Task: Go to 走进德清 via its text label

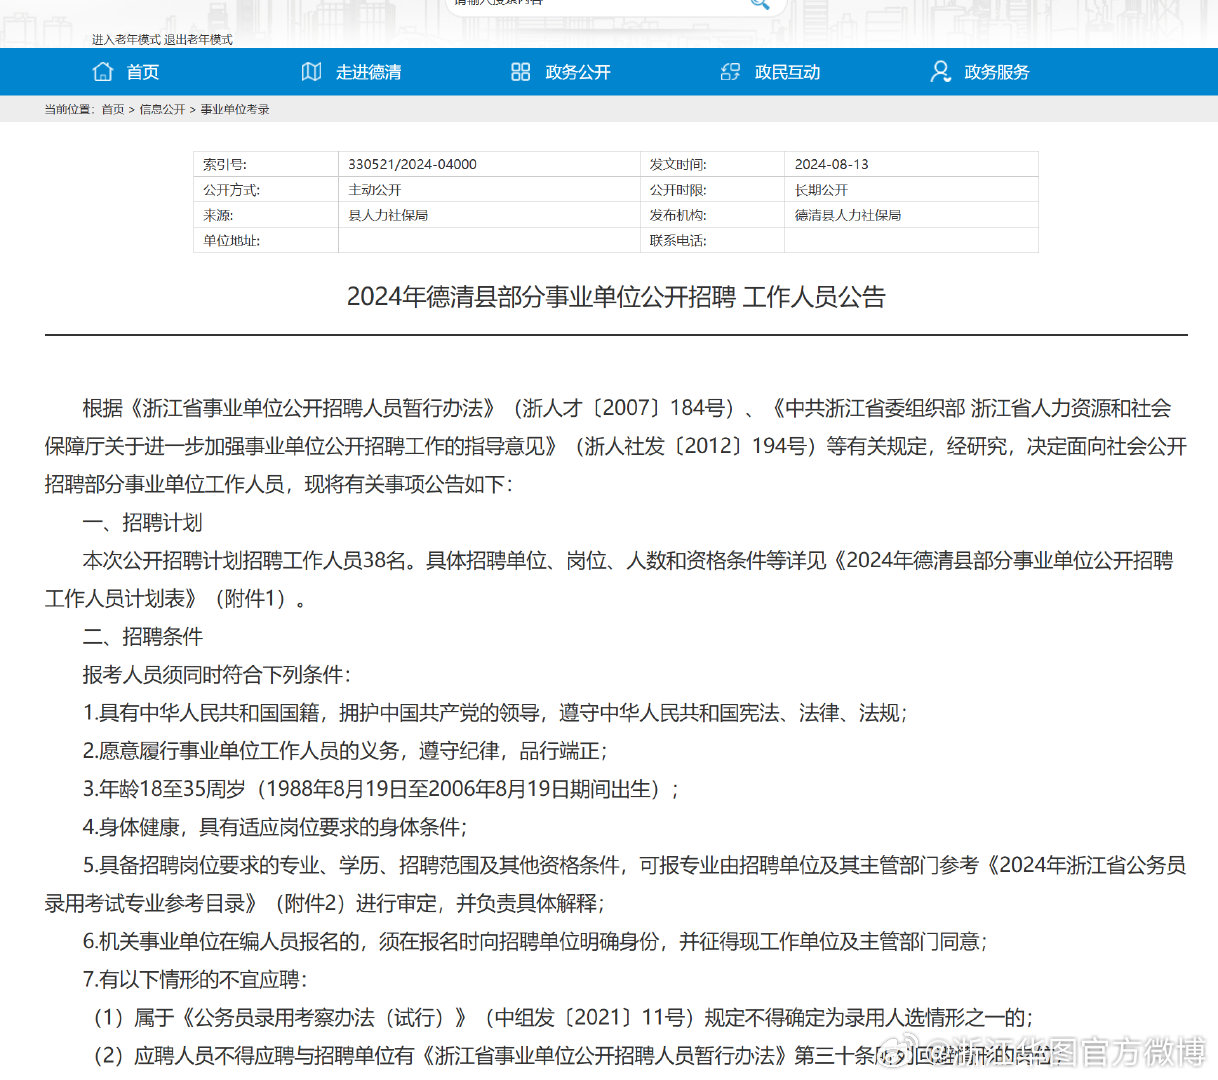Action: (x=368, y=72)
